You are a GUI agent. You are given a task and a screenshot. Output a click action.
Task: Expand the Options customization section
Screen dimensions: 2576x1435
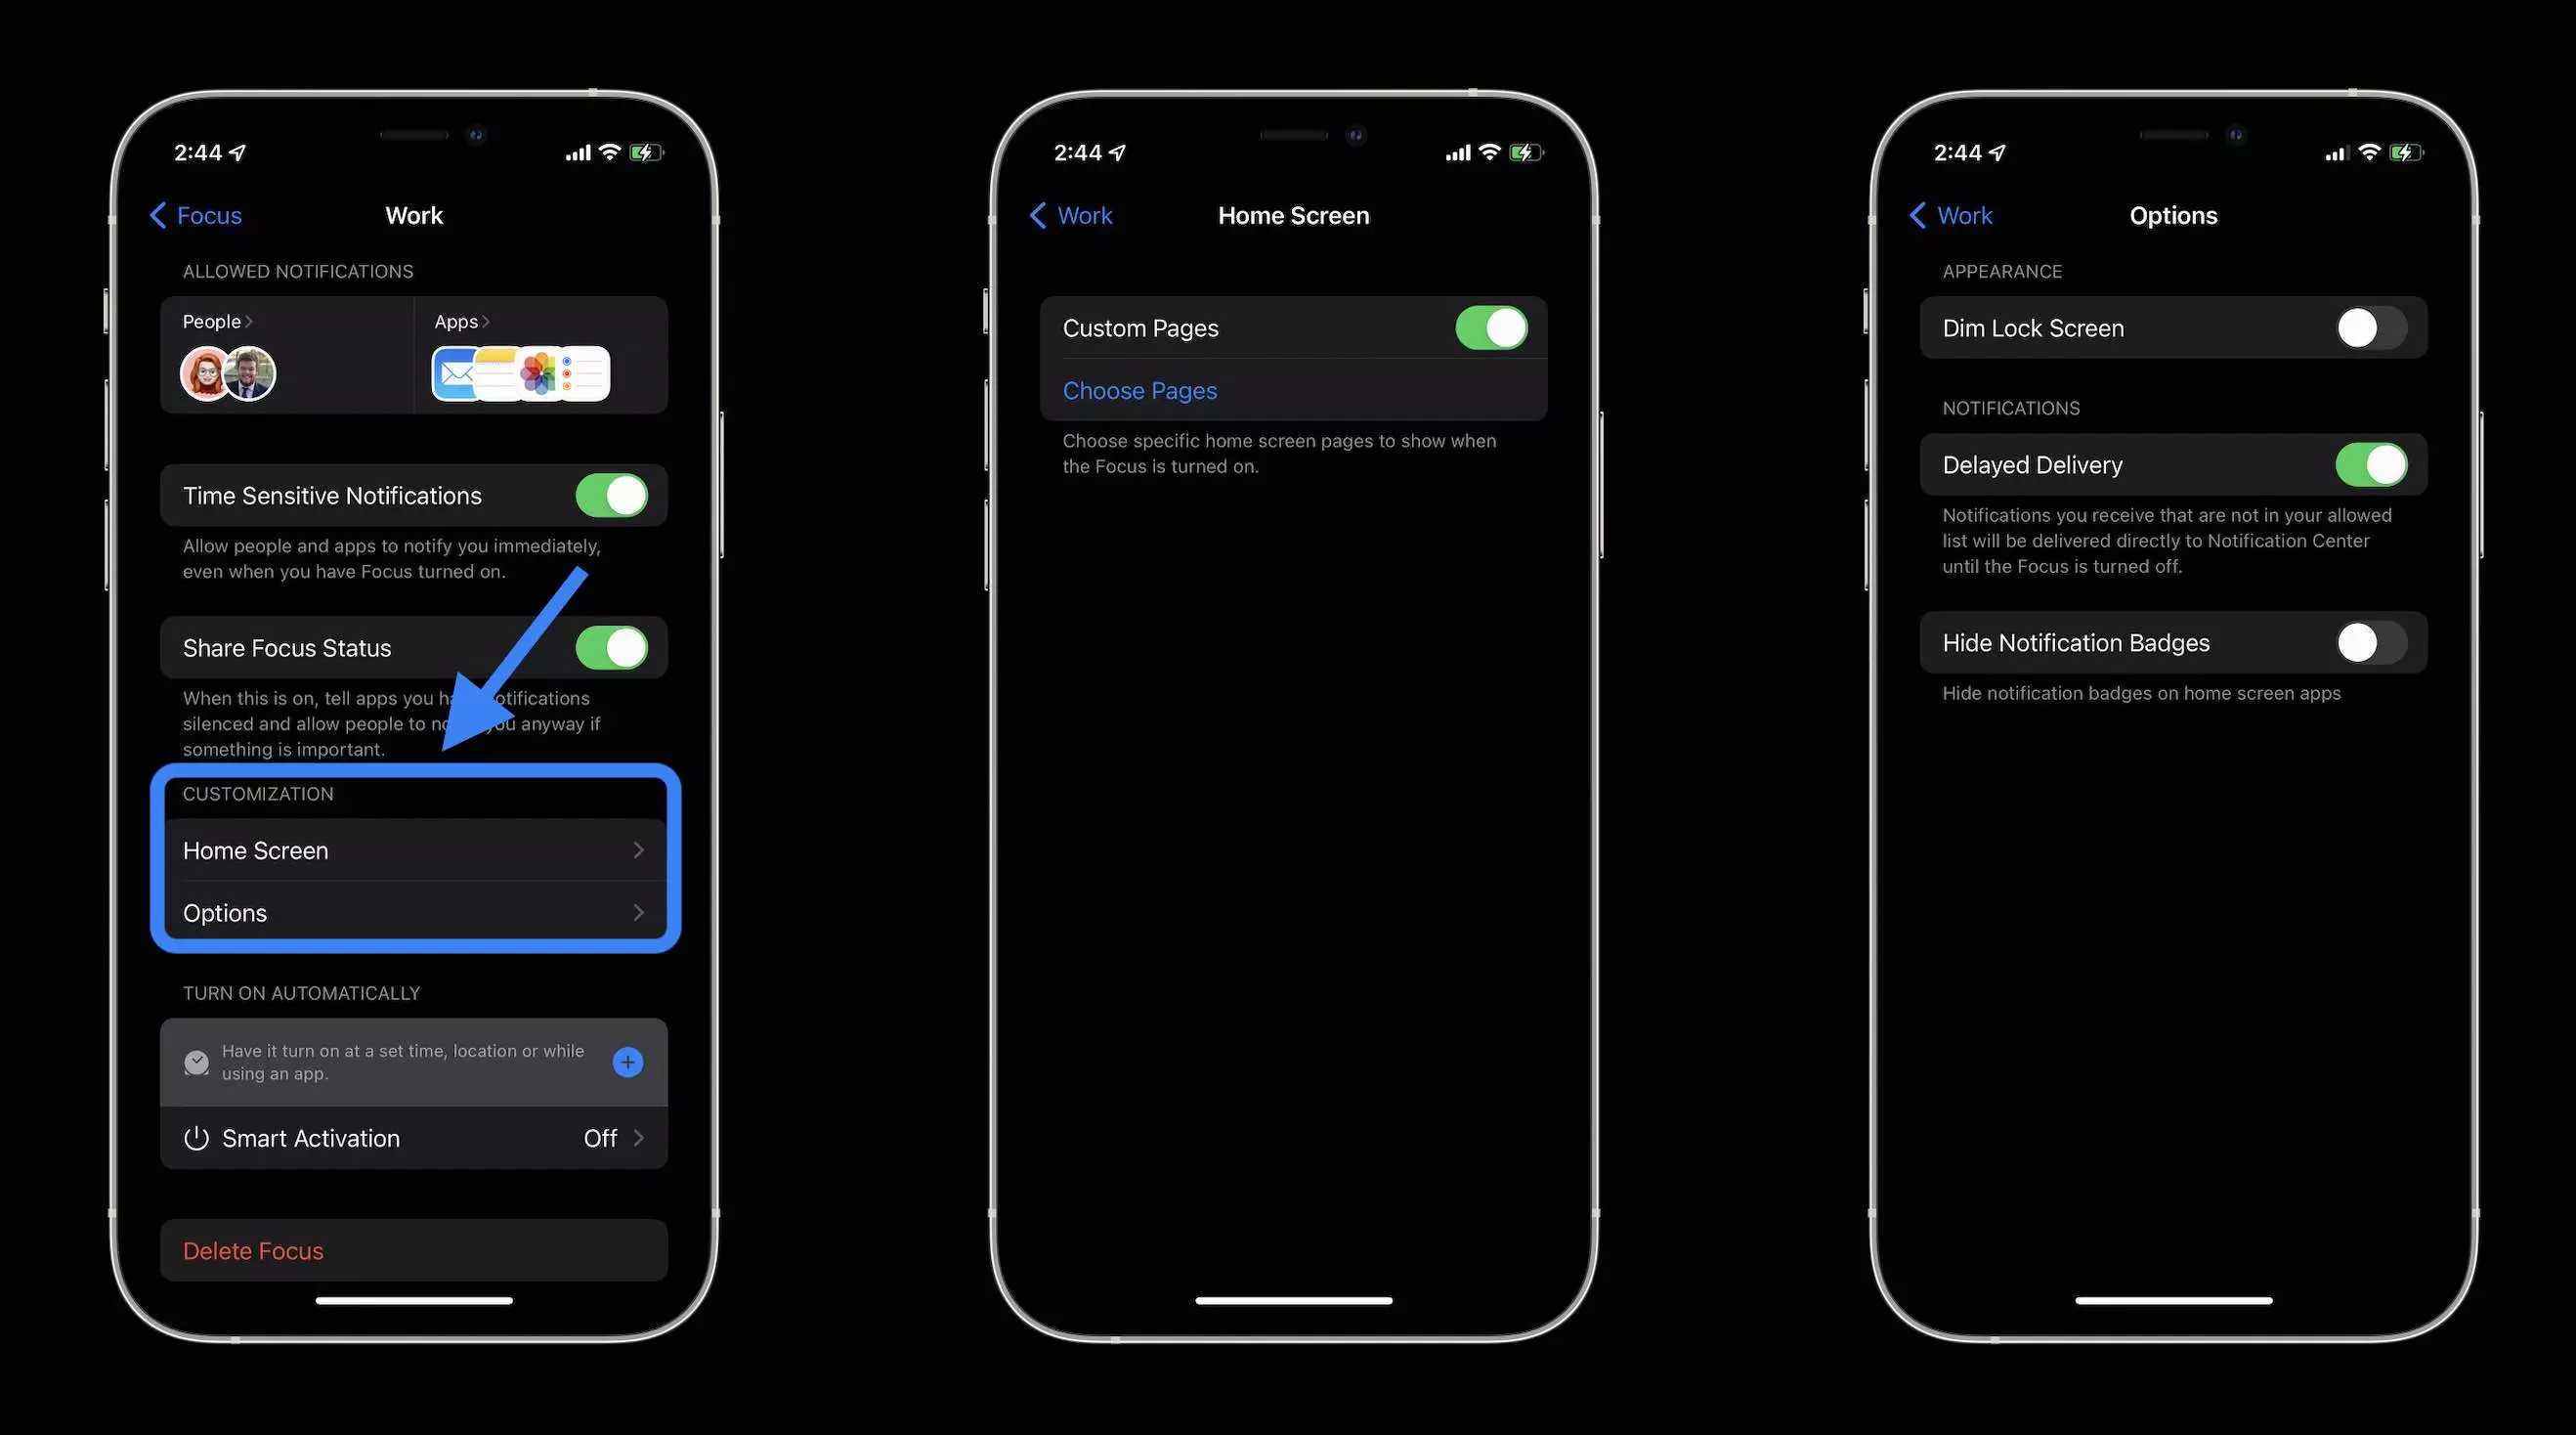(411, 912)
